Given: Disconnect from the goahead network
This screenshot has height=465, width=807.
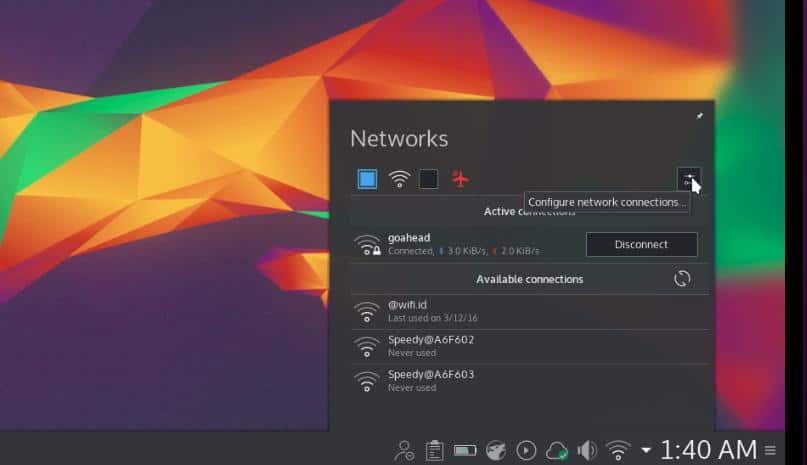Looking at the screenshot, I should [x=641, y=245].
